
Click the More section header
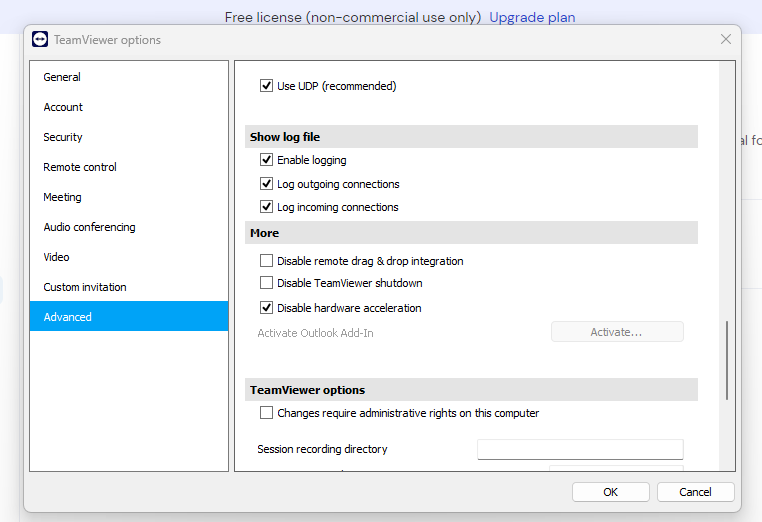pyautogui.click(x=471, y=233)
